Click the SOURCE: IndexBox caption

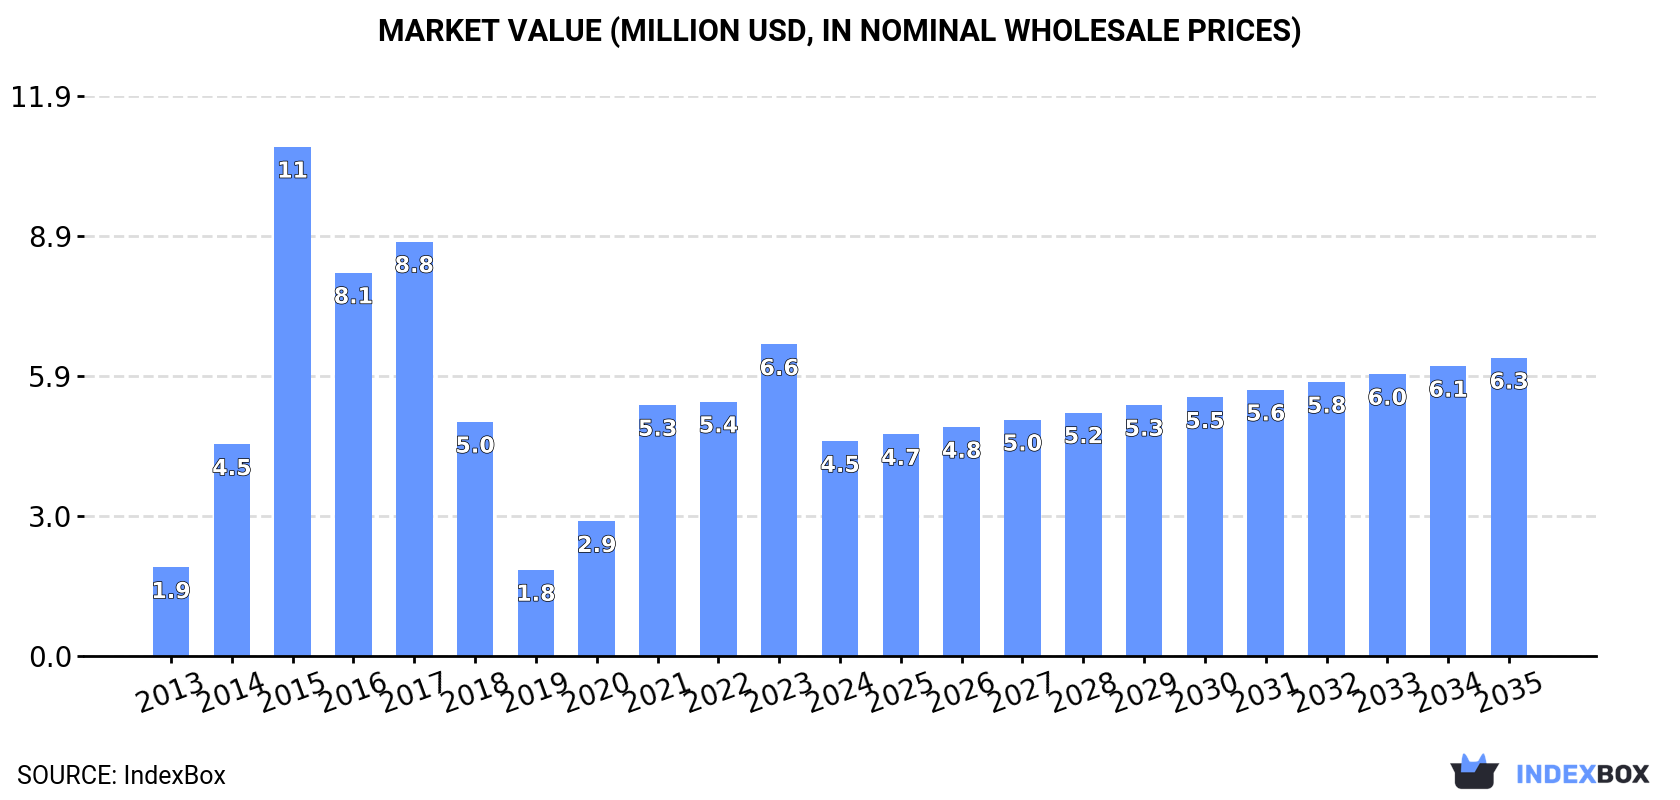[121, 775]
